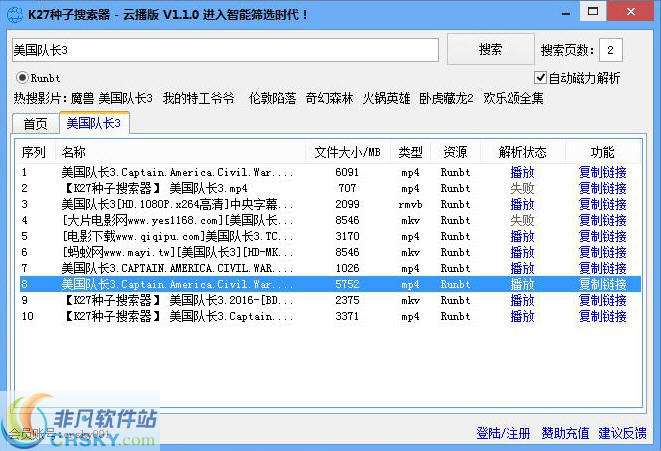Sort by 文件大小/MB column header
The height and width of the screenshot is (451, 661).
click(347, 152)
